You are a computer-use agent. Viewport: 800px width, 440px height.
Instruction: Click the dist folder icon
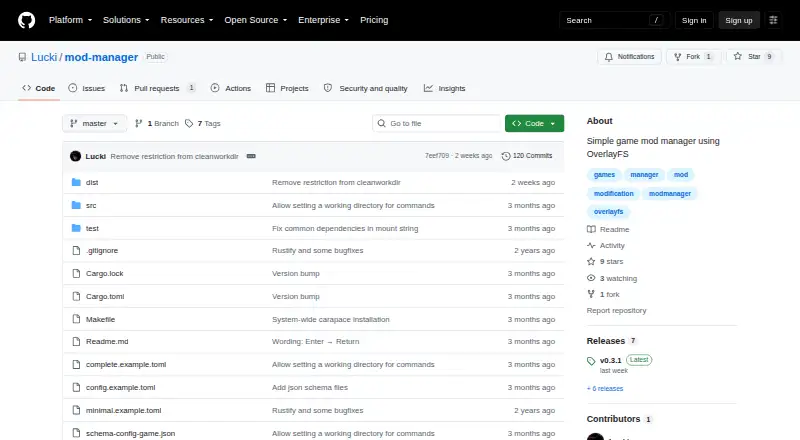click(76, 182)
